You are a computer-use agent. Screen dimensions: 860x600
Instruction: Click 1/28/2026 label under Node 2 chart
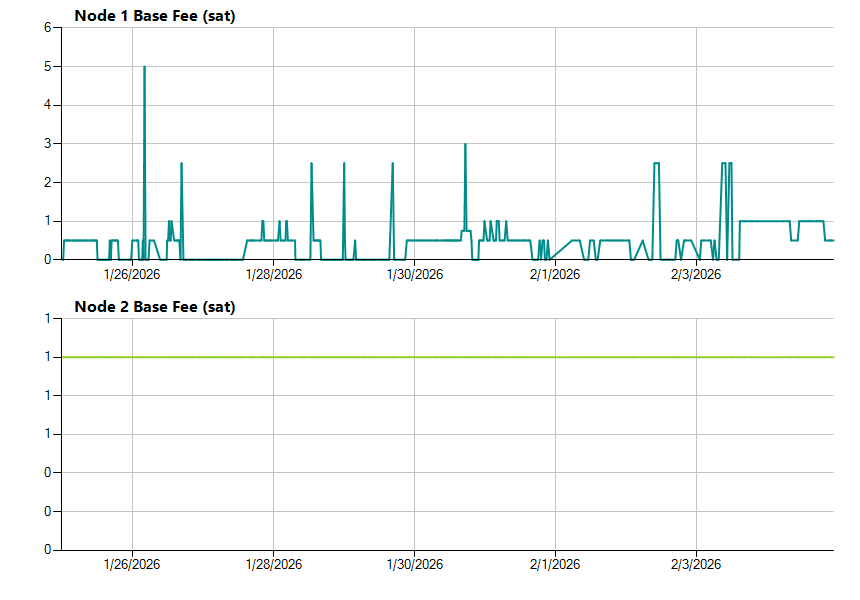(274, 565)
